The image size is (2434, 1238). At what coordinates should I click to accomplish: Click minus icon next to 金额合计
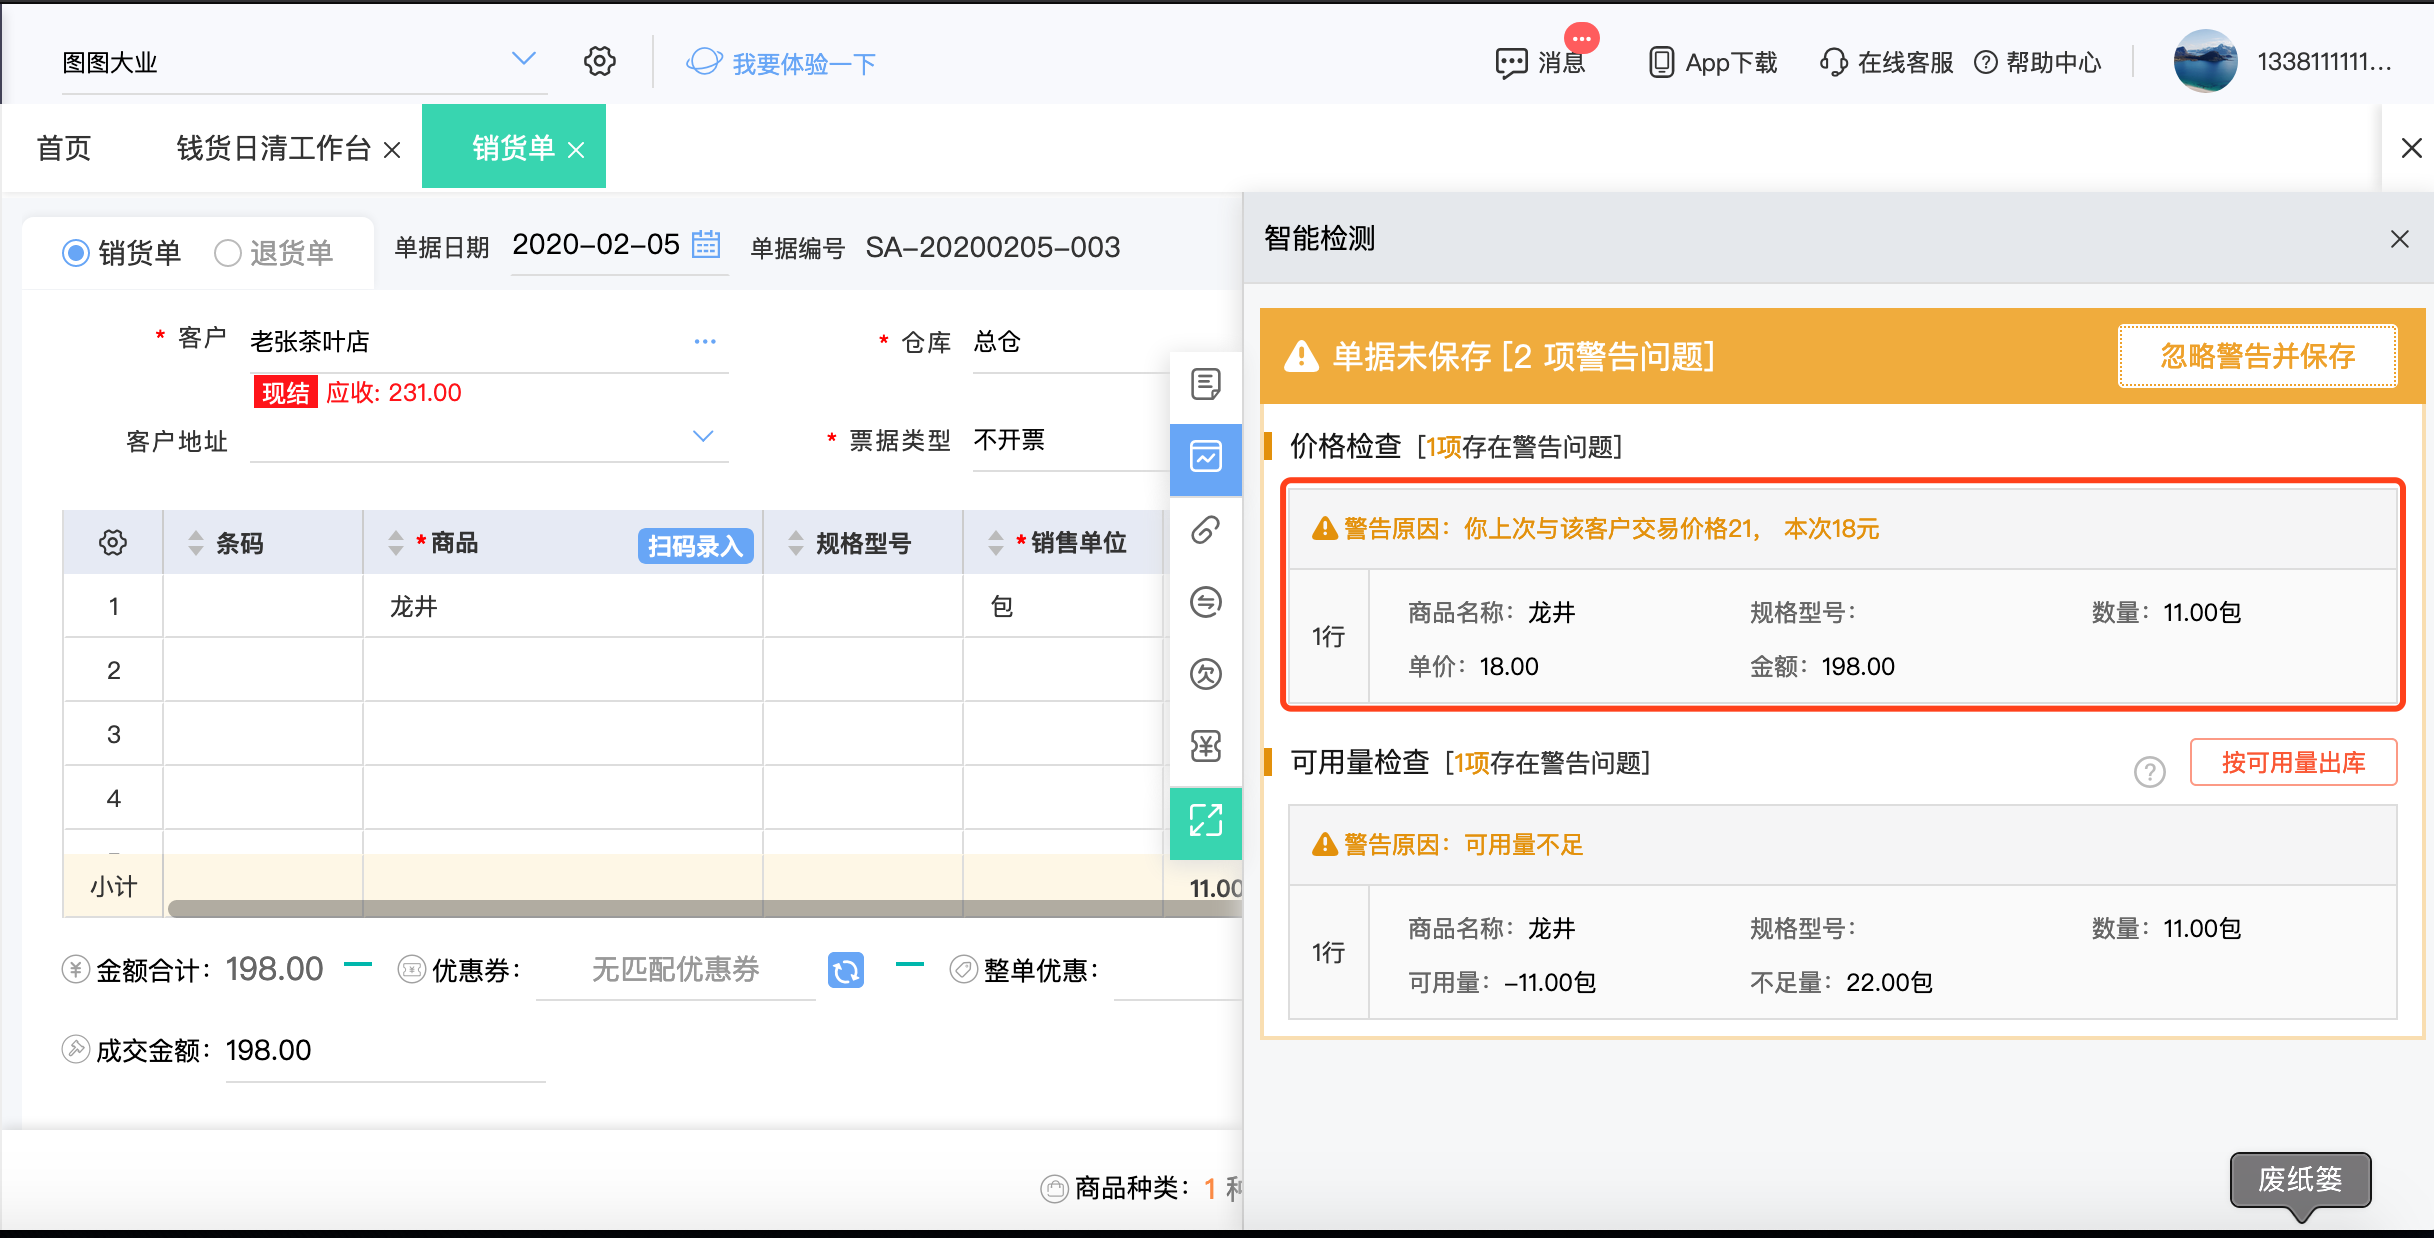[x=357, y=970]
